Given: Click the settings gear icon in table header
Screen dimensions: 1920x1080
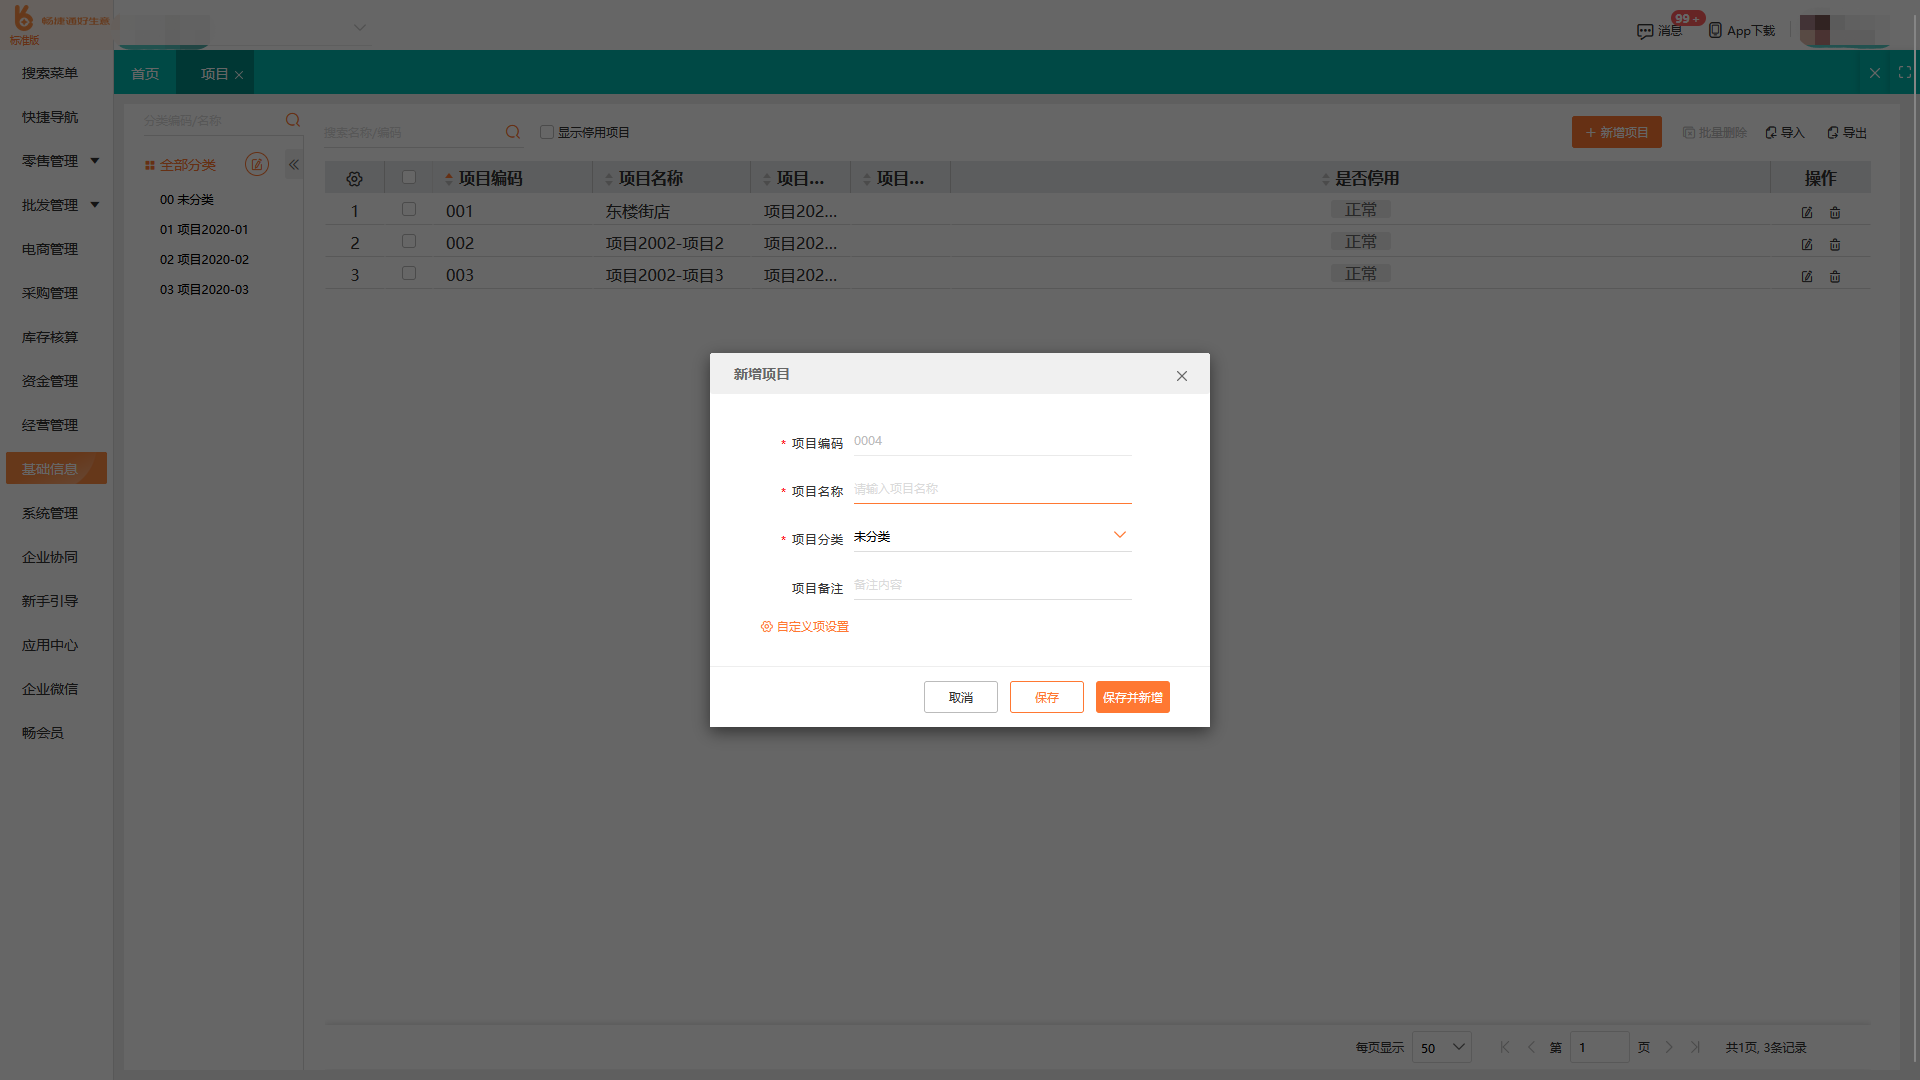Looking at the screenshot, I should (353, 178).
